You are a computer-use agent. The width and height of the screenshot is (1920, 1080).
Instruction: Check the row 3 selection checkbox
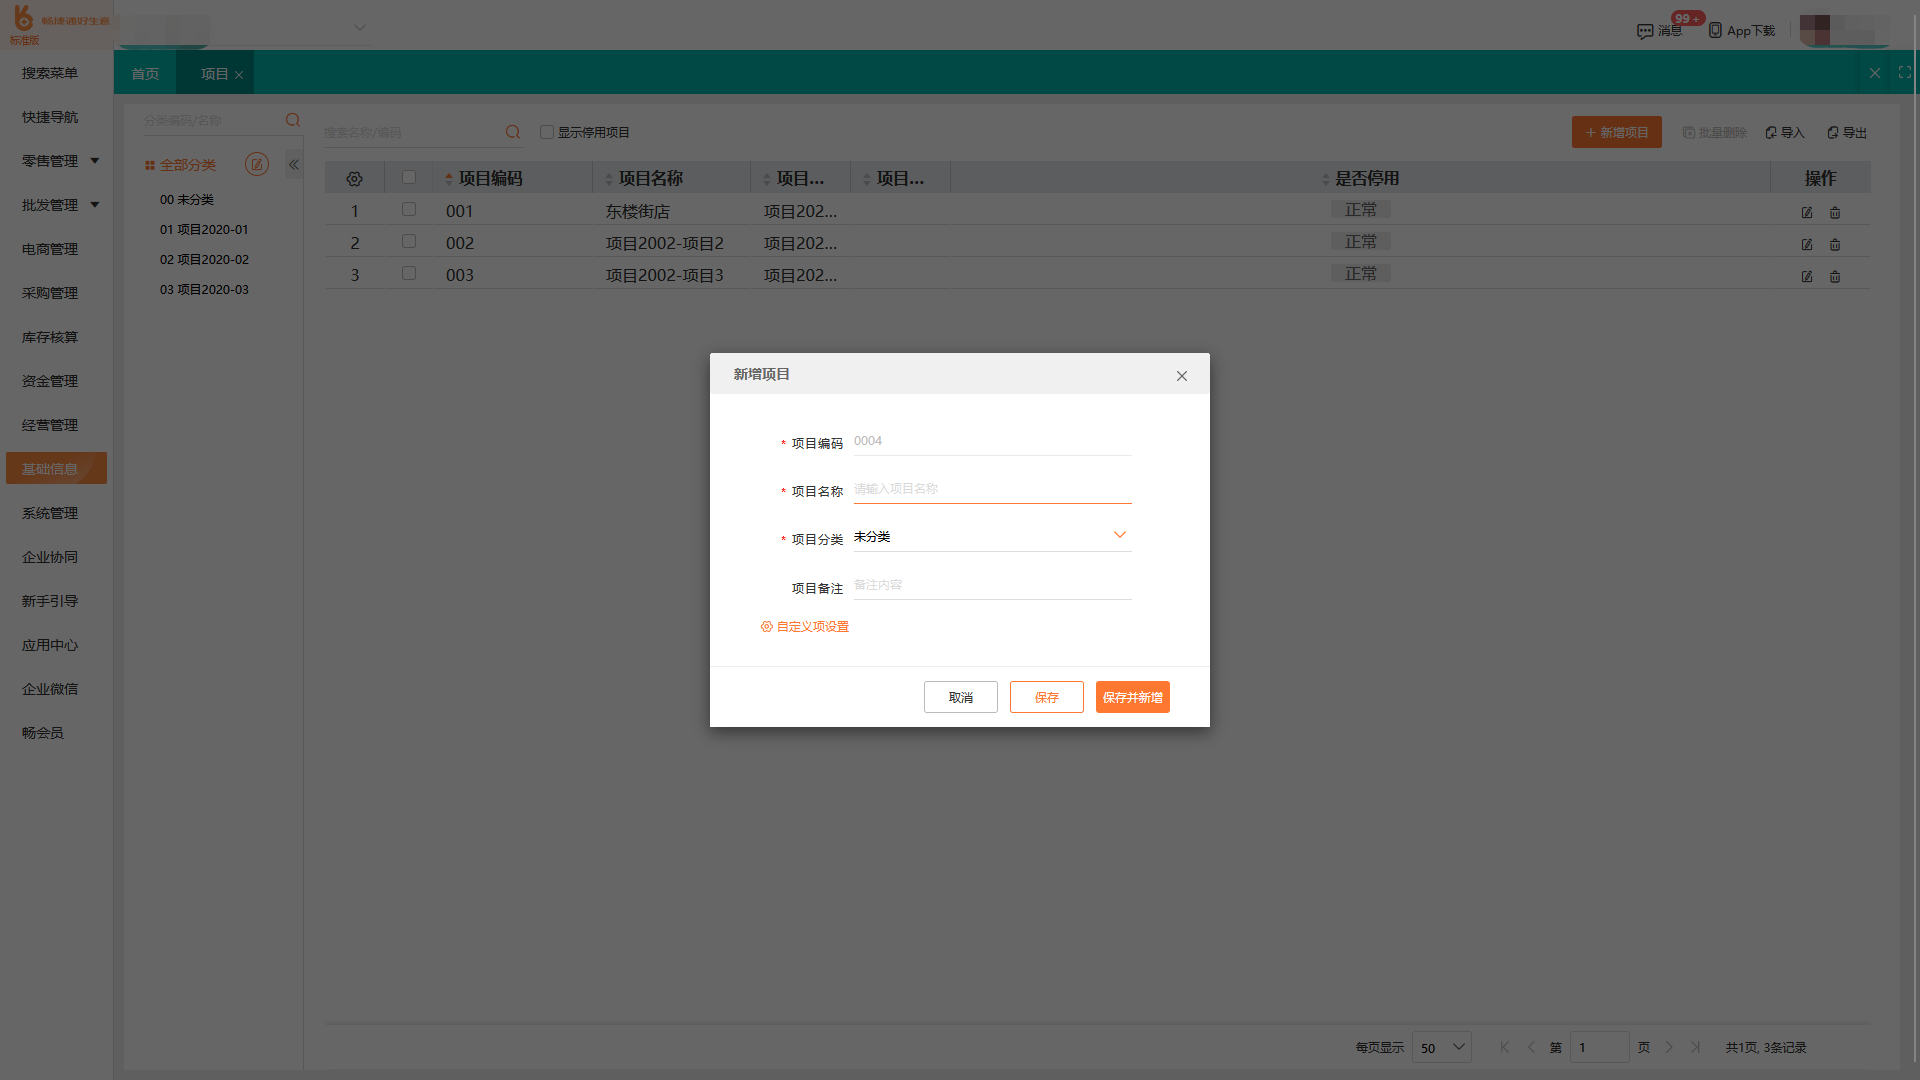click(x=409, y=272)
